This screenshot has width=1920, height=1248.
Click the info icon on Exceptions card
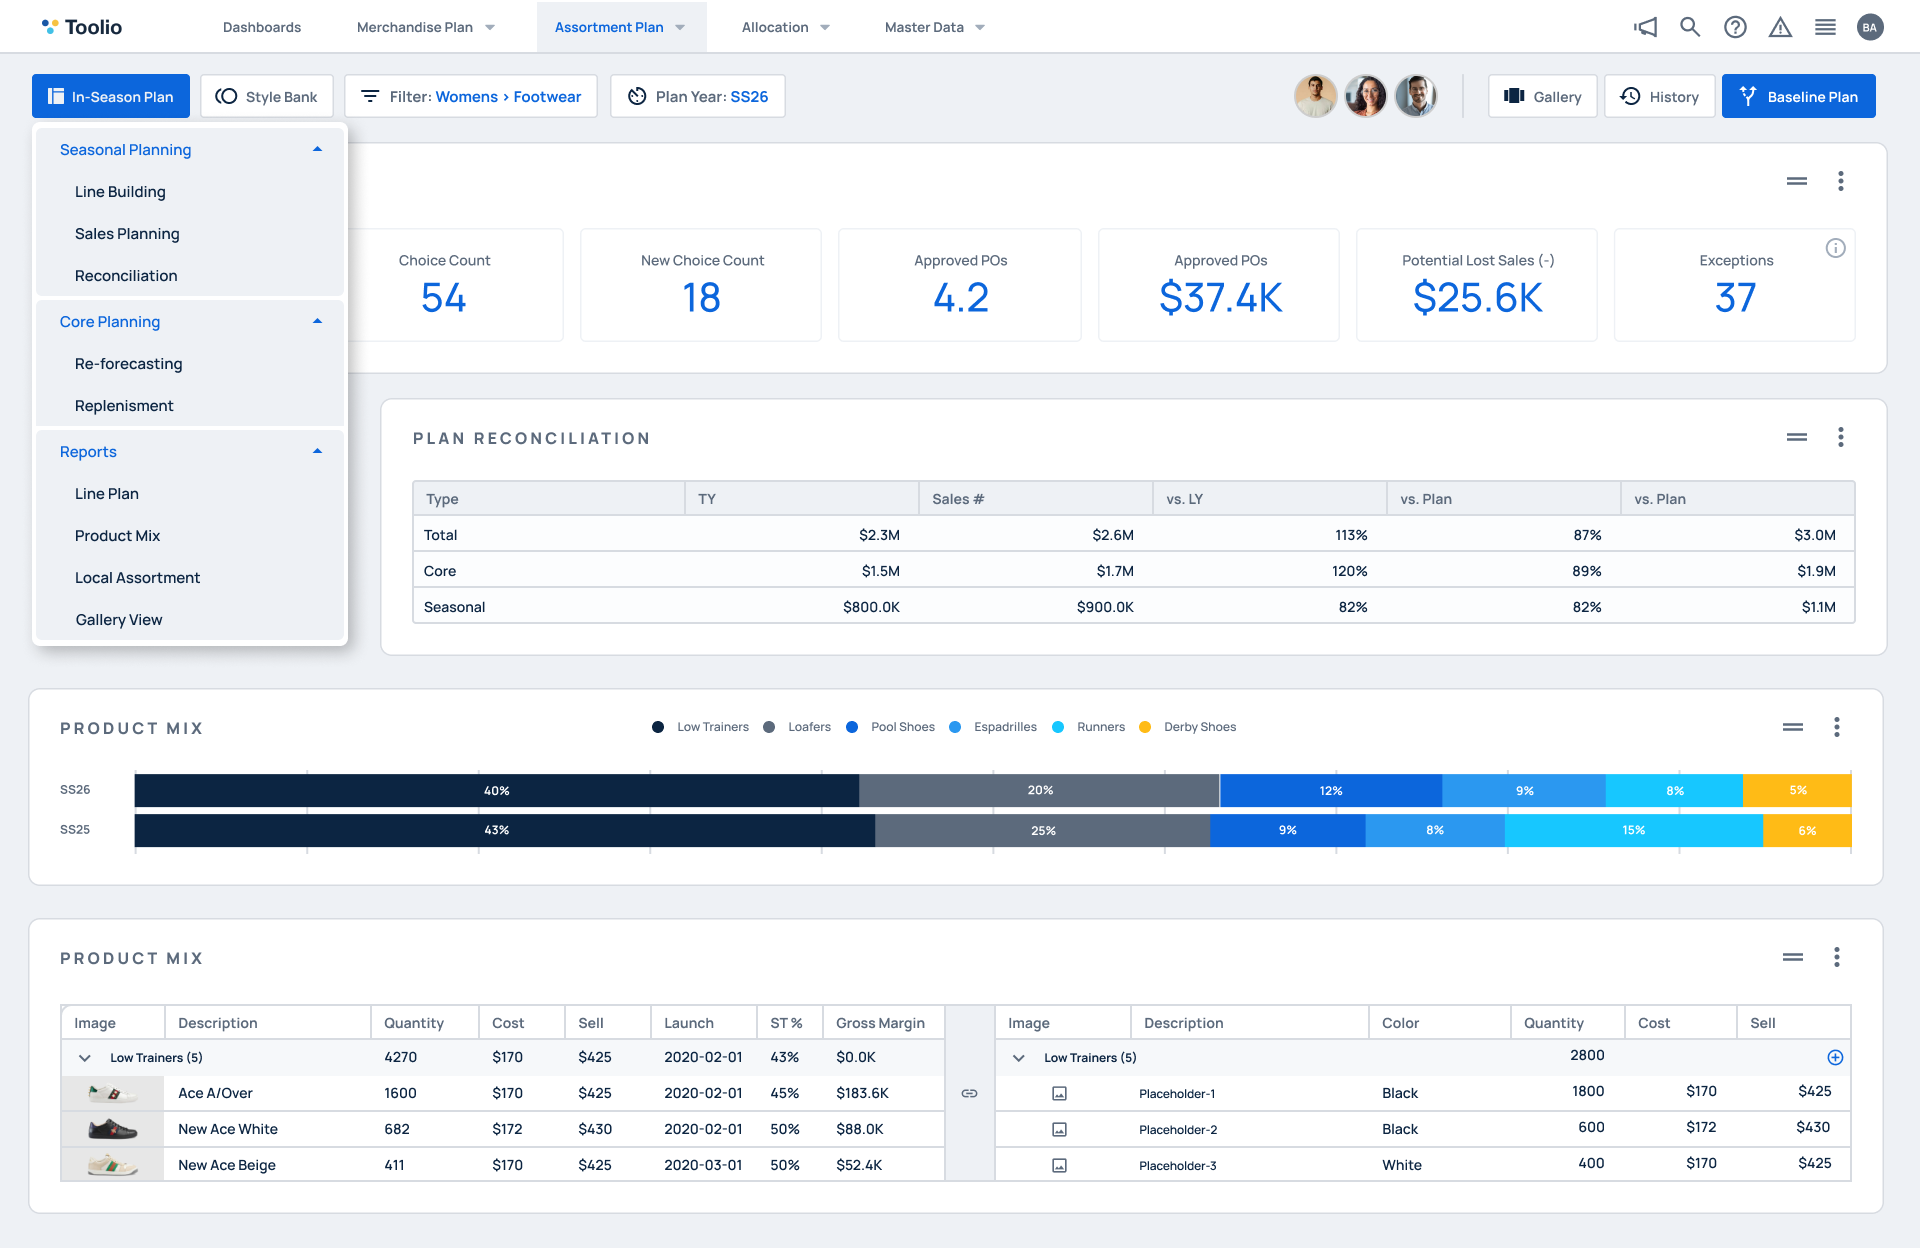pyautogui.click(x=1835, y=248)
